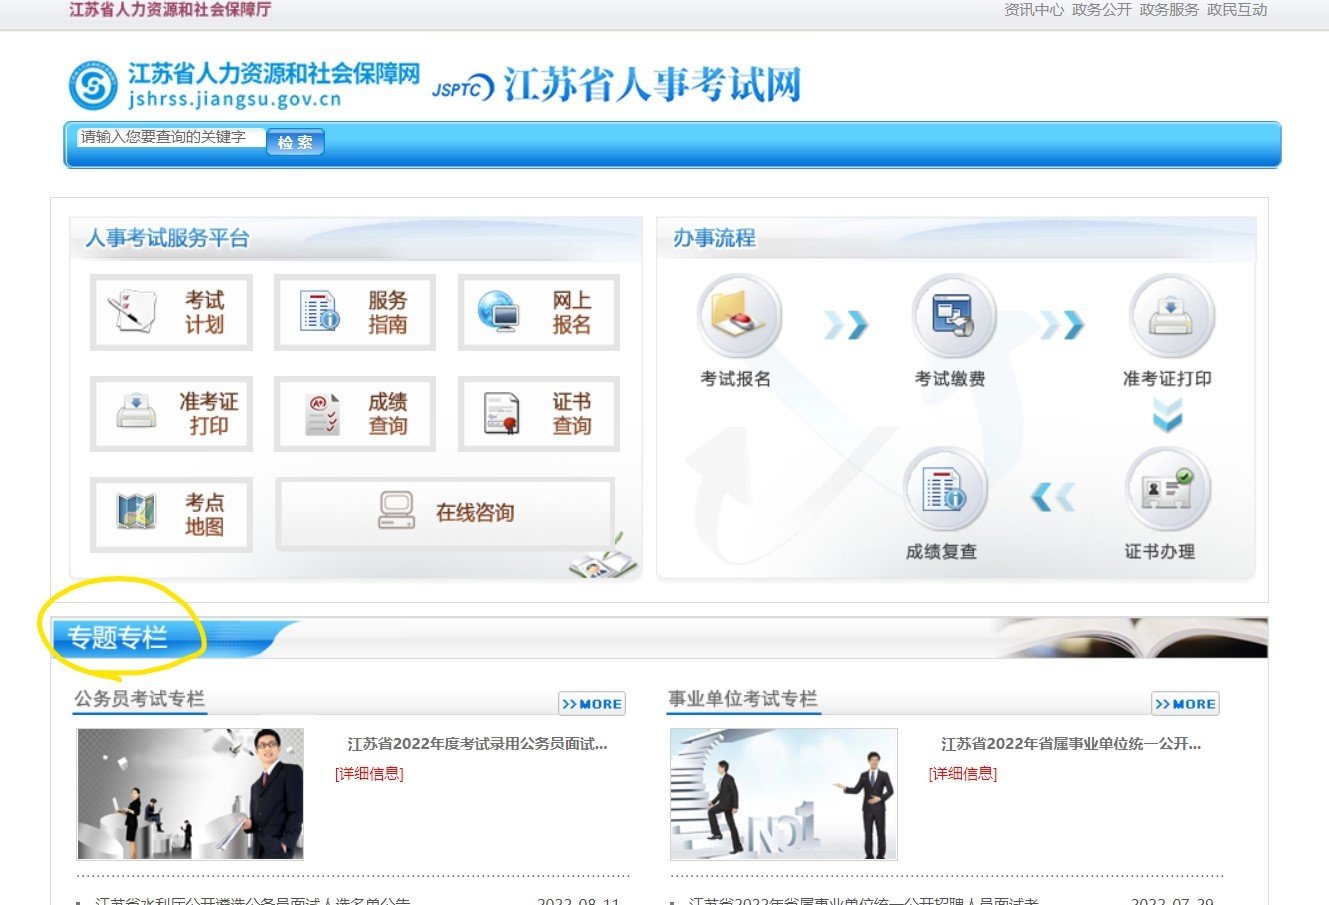Image resolution: width=1329 pixels, height=905 pixels.
Task: Open the 考点地图 exam site map
Action: (x=170, y=514)
